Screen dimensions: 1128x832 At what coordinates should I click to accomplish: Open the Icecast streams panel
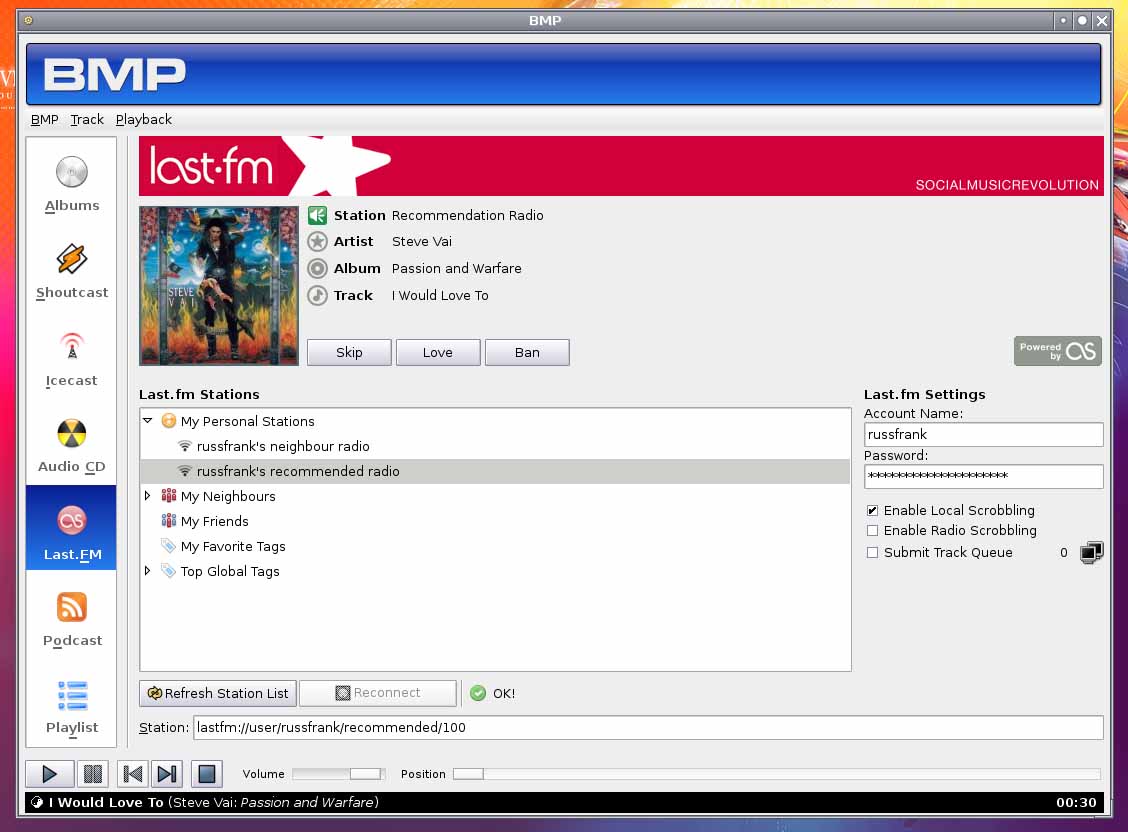[71, 358]
